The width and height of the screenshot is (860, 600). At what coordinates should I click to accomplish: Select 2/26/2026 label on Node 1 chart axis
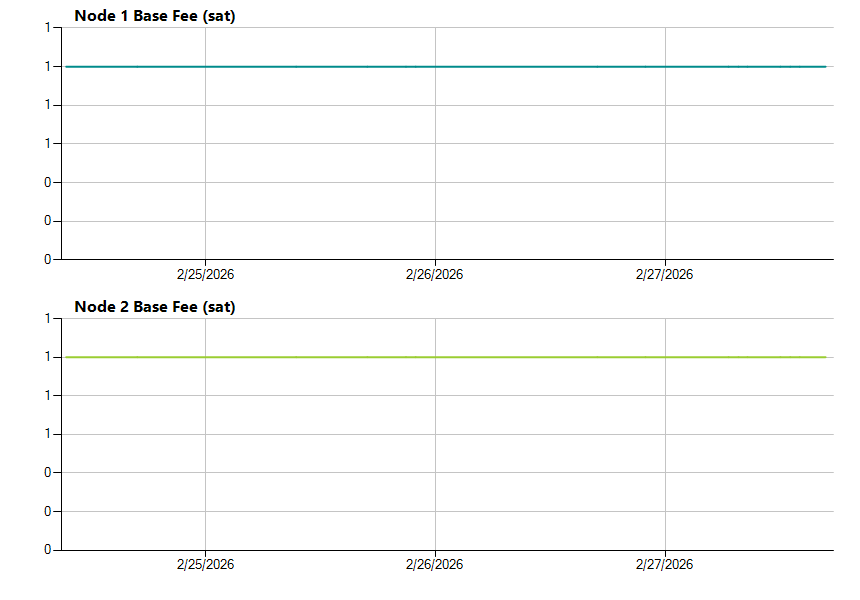click(x=435, y=274)
